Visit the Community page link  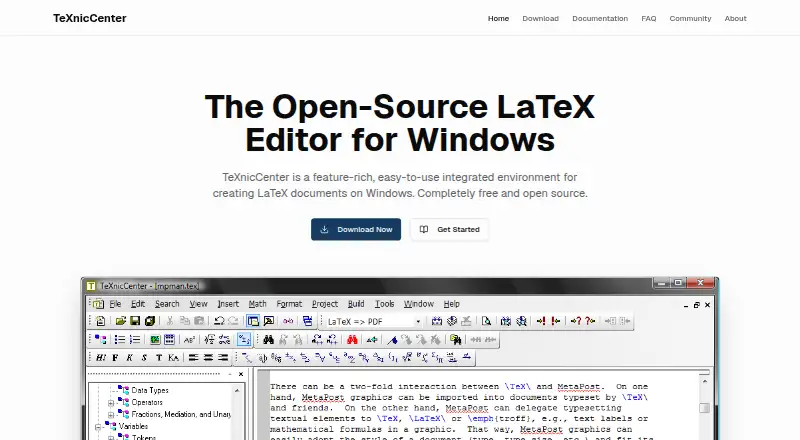[x=690, y=18]
